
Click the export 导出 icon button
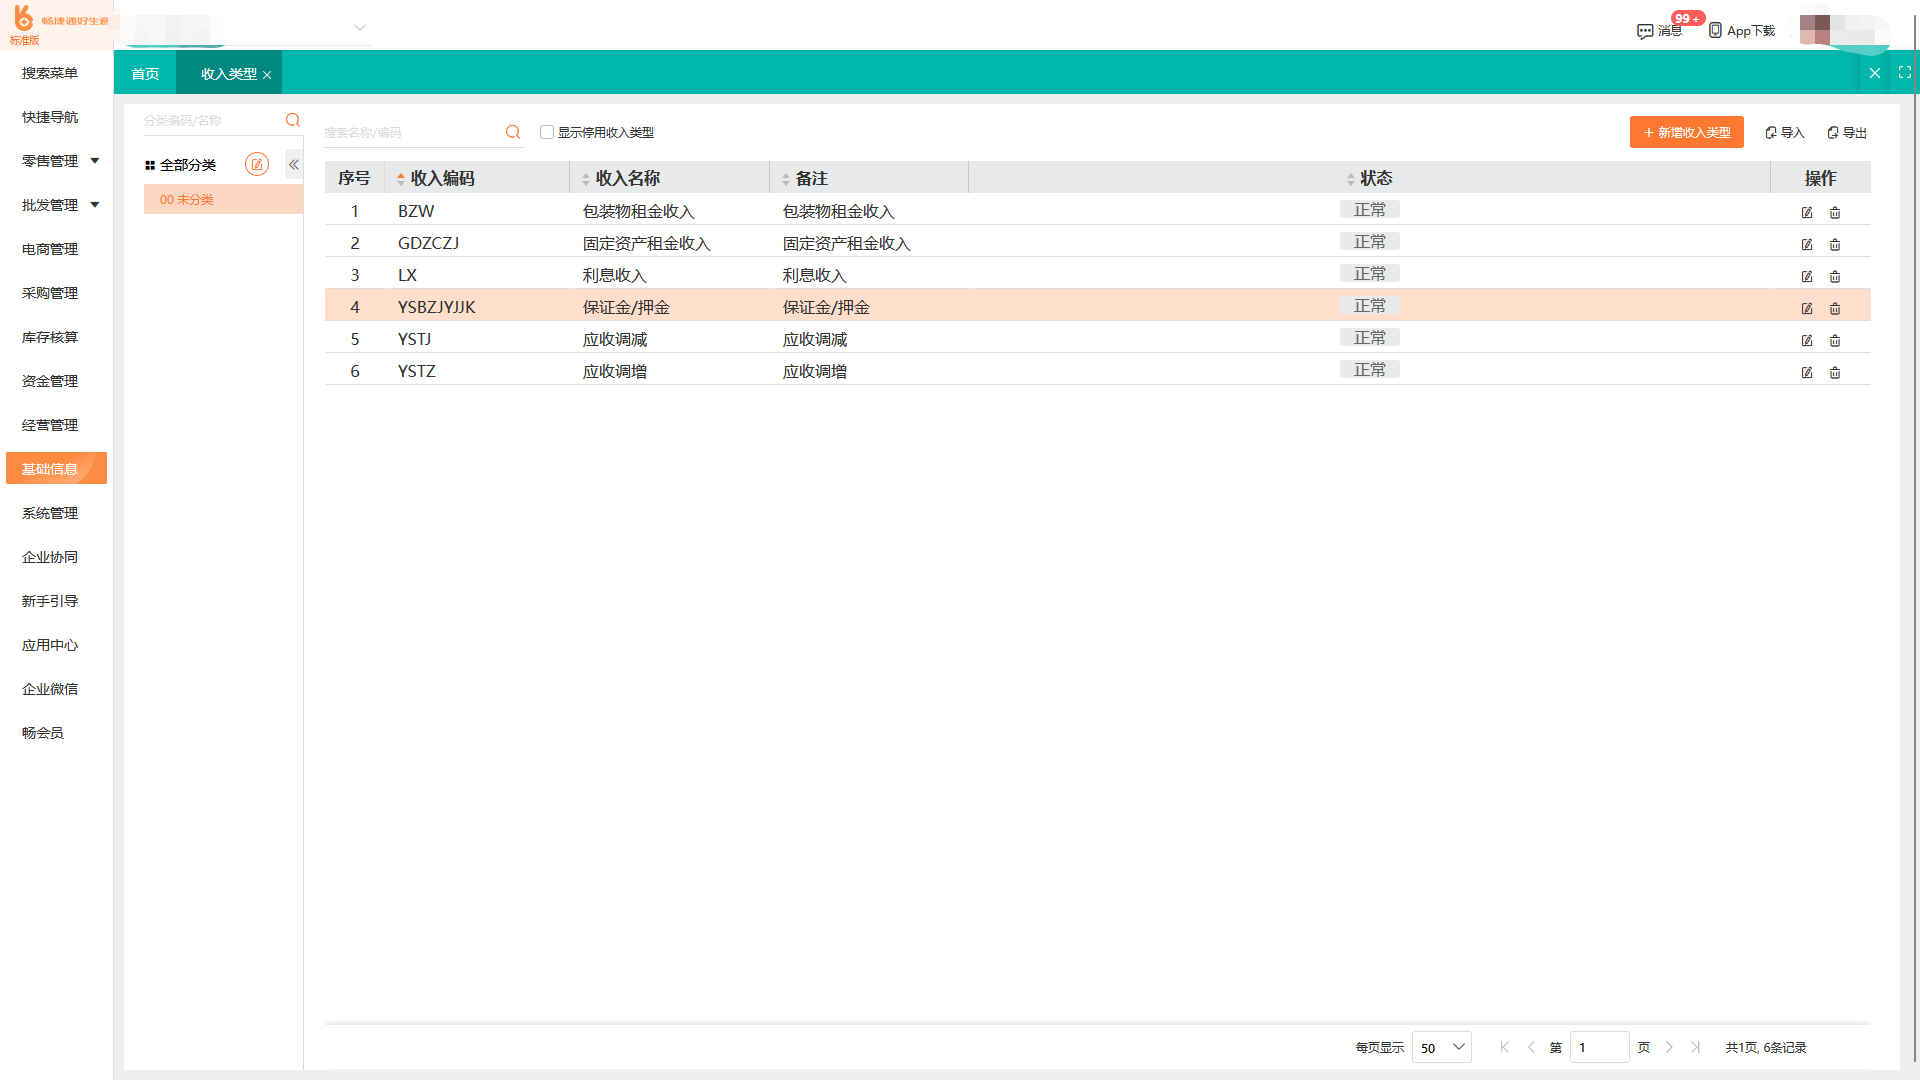click(1846, 132)
